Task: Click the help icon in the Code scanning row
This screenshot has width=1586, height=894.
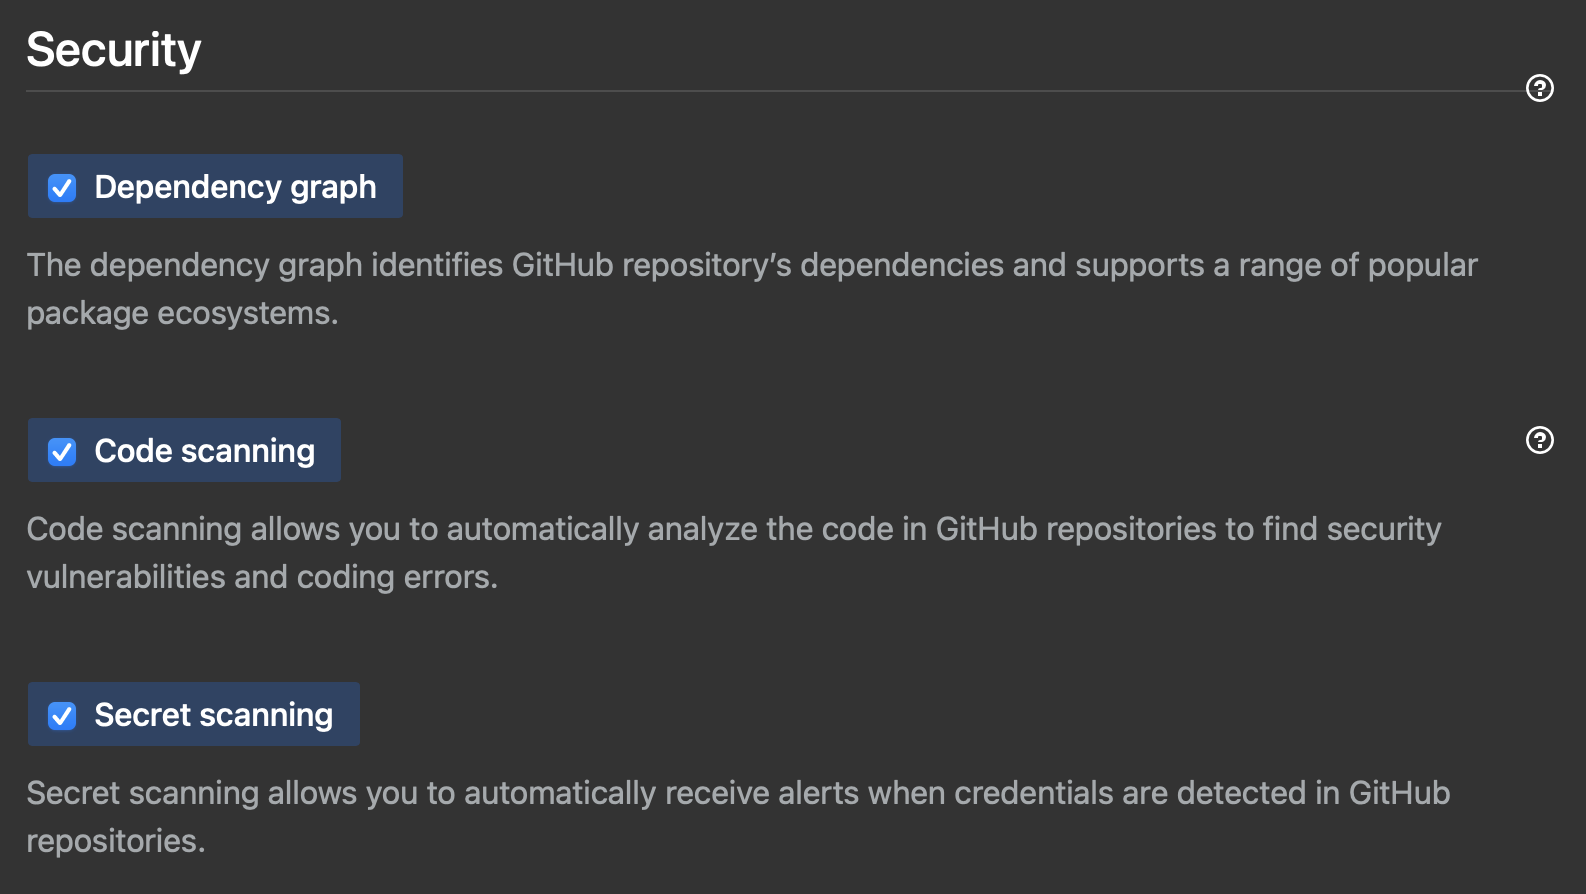Action: tap(1540, 440)
